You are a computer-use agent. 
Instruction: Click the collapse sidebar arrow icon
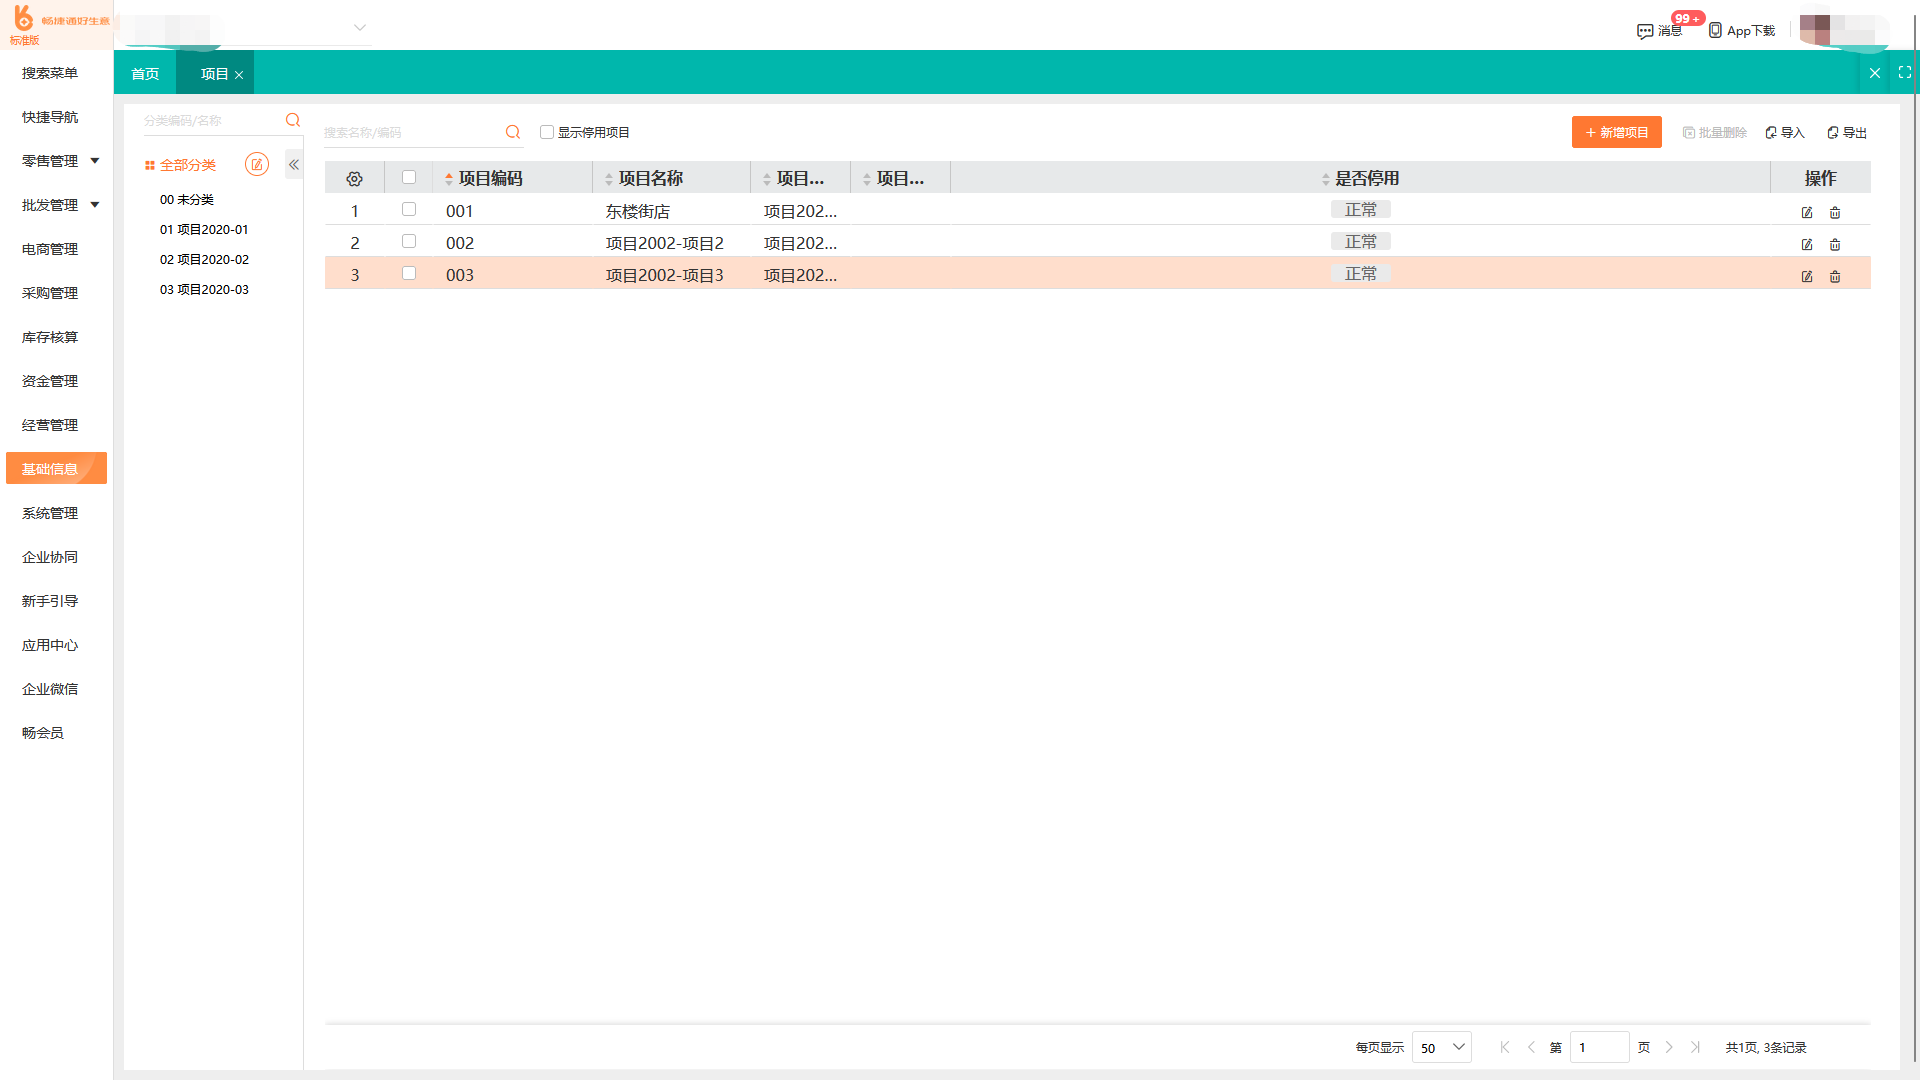(x=294, y=164)
